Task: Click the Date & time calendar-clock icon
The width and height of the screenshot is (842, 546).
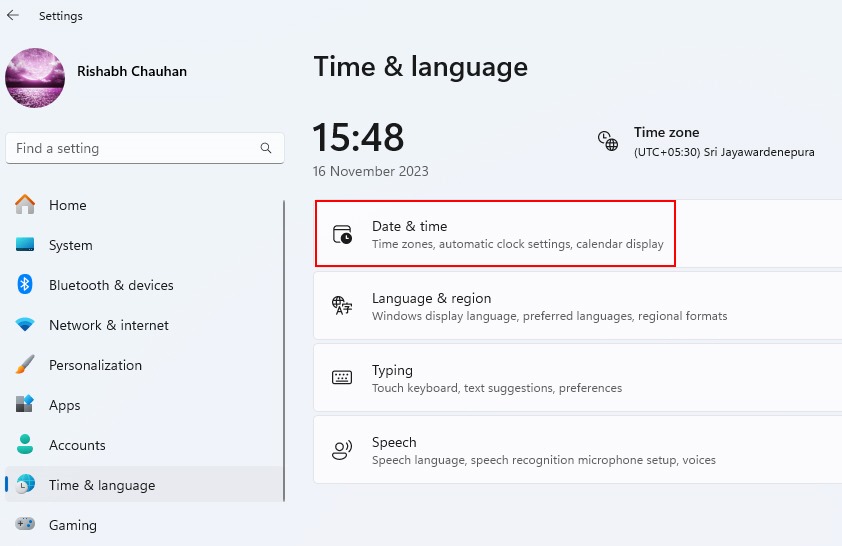Action: tap(342, 234)
